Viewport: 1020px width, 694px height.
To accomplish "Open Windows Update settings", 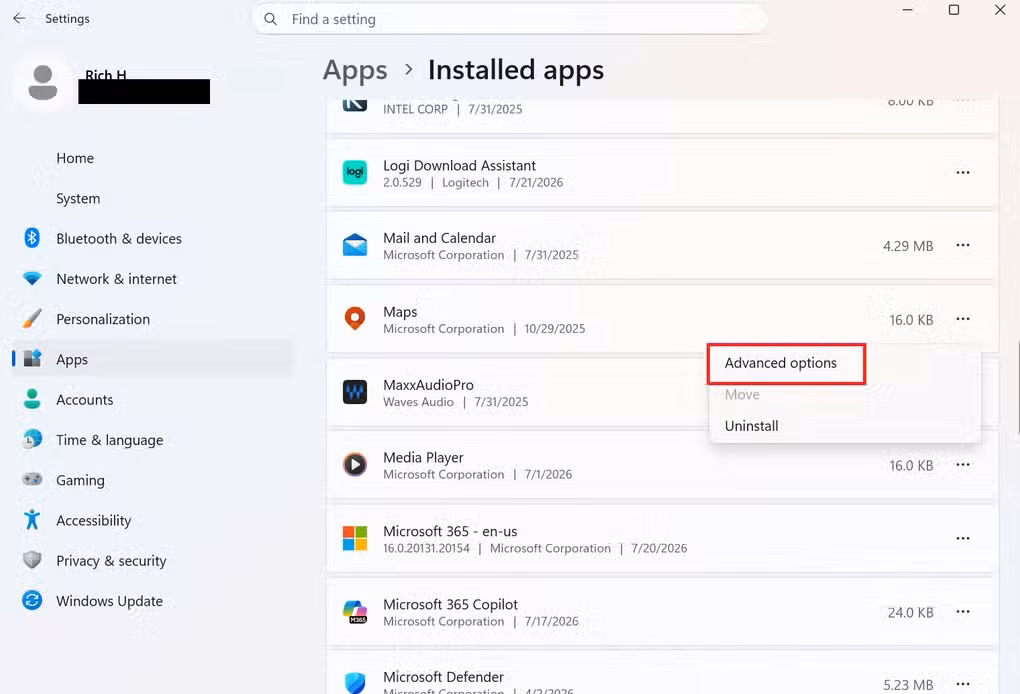I will (109, 601).
